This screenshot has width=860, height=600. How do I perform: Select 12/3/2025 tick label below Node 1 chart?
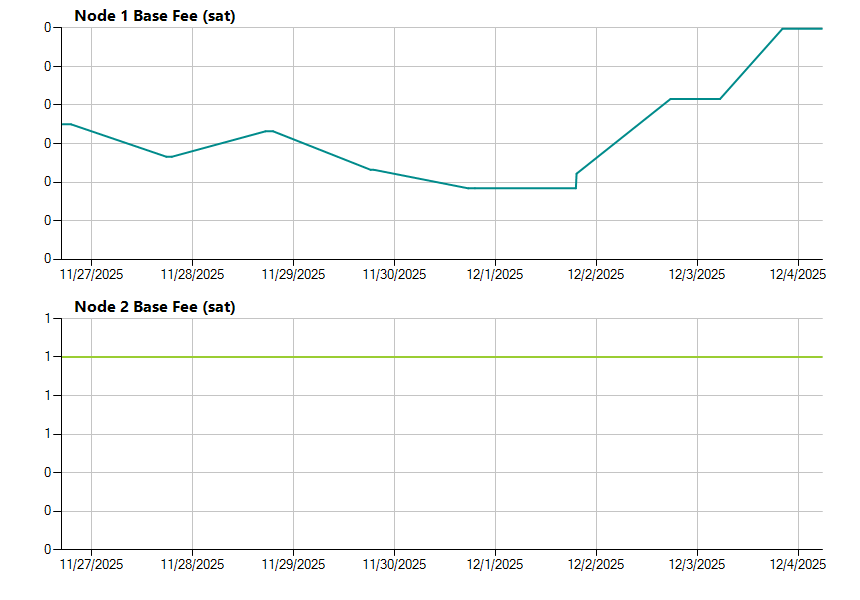(697, 274)
